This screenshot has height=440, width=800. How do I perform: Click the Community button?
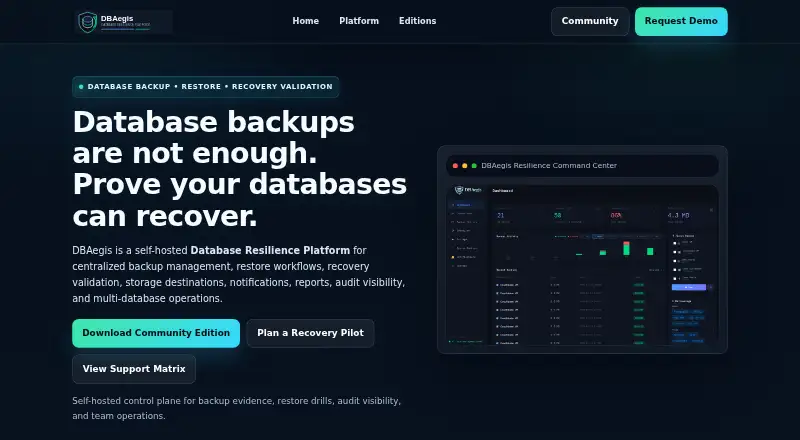(x=590, y=21)
